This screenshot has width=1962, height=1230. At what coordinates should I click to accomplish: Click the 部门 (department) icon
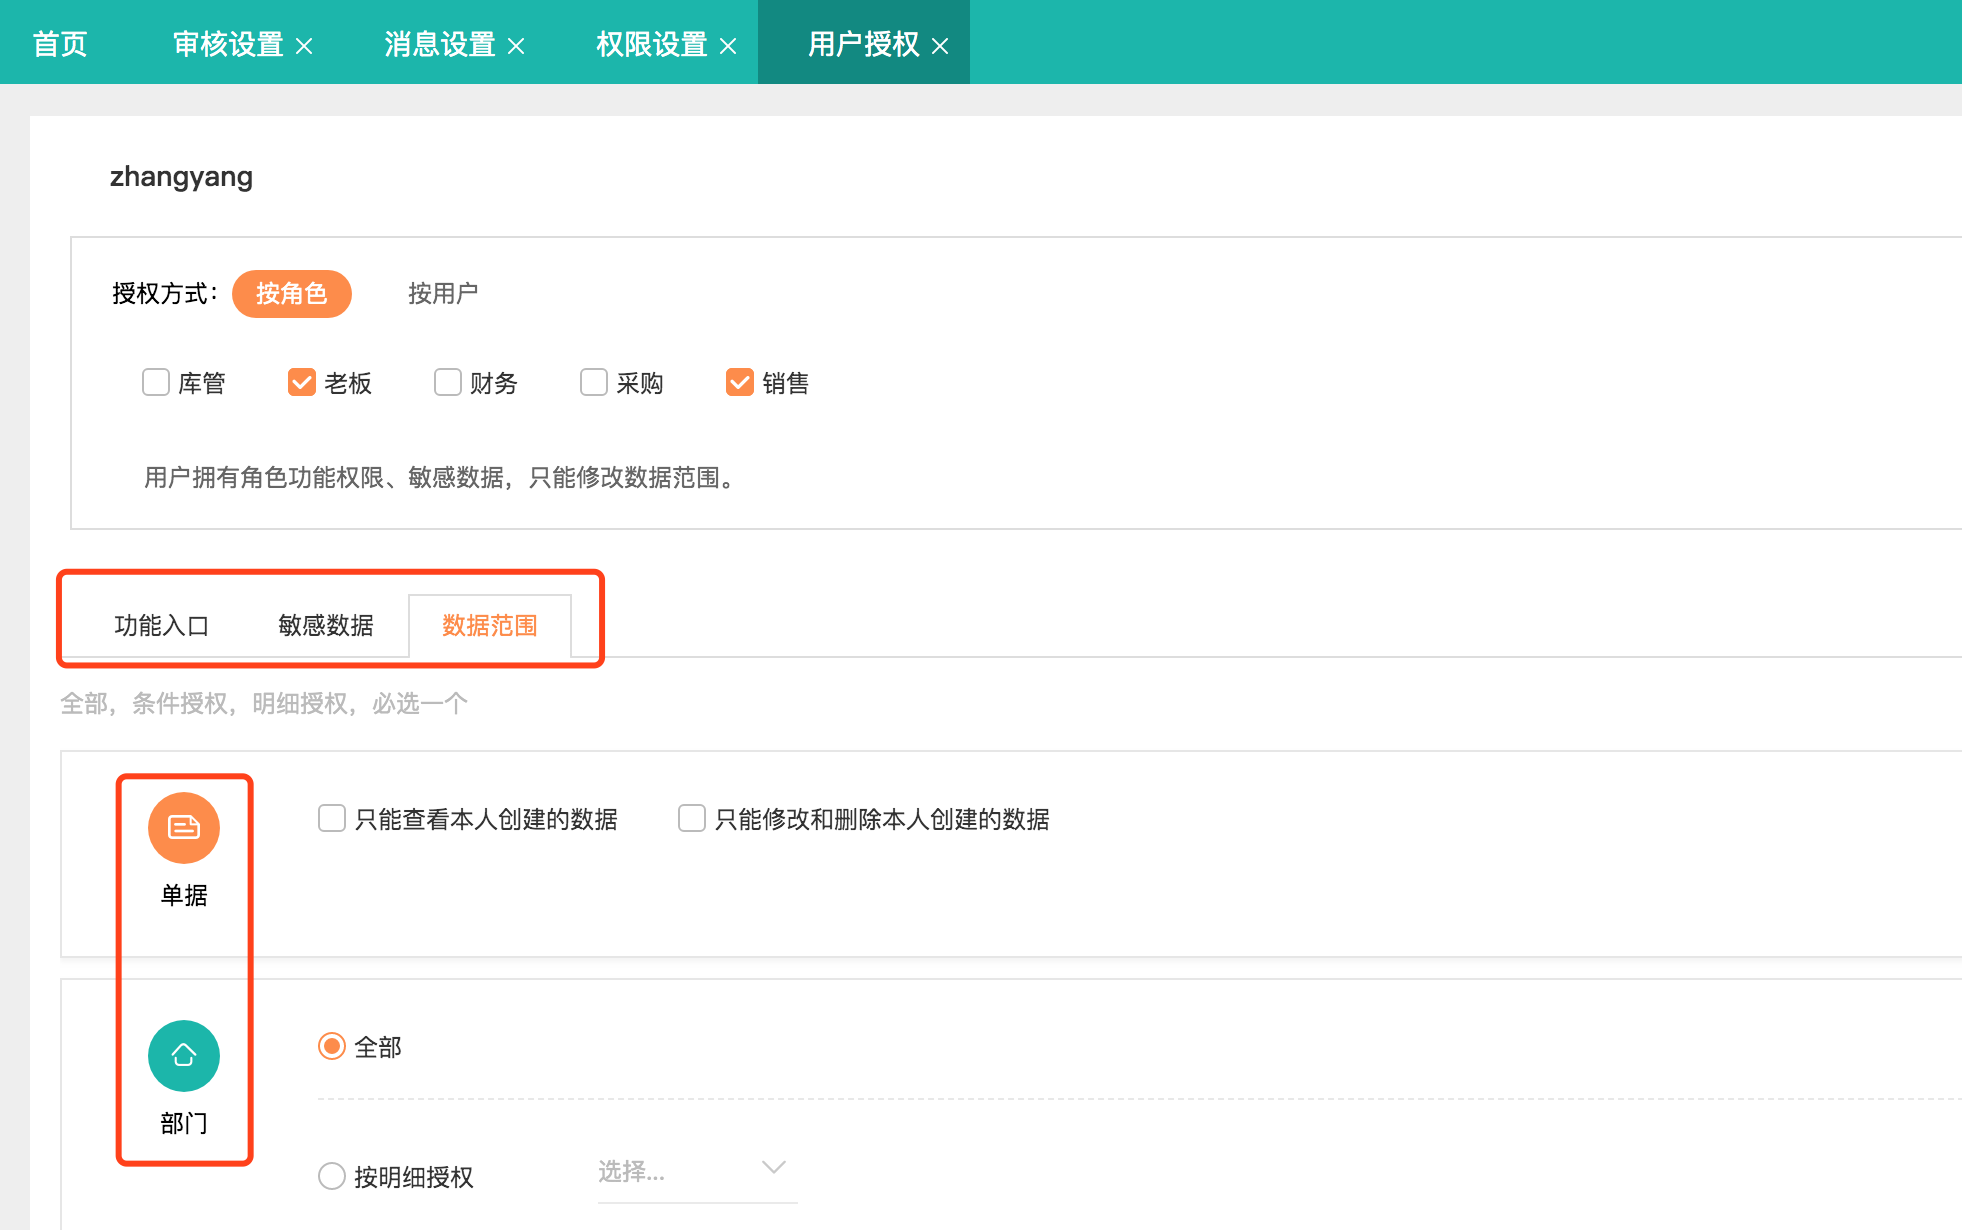click(184, 1054)
